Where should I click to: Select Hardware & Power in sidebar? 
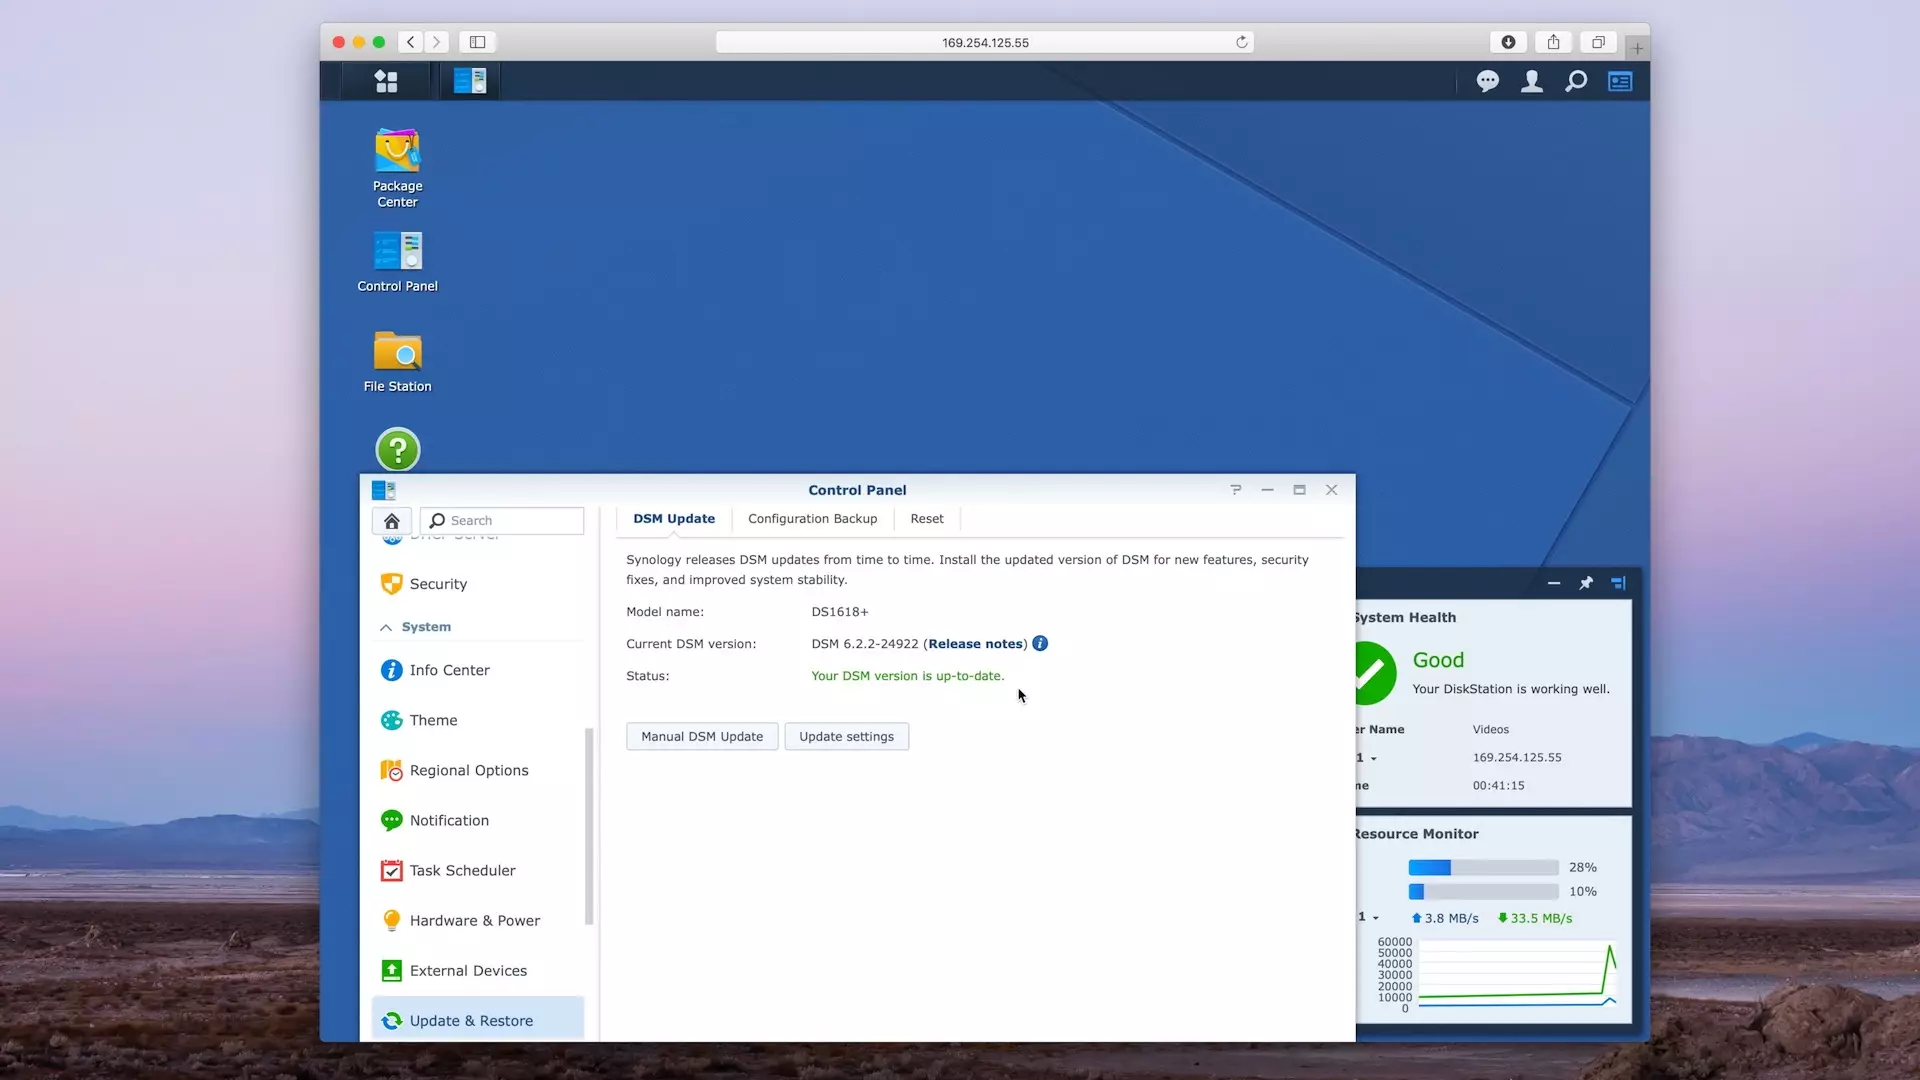tap(475, 919)
